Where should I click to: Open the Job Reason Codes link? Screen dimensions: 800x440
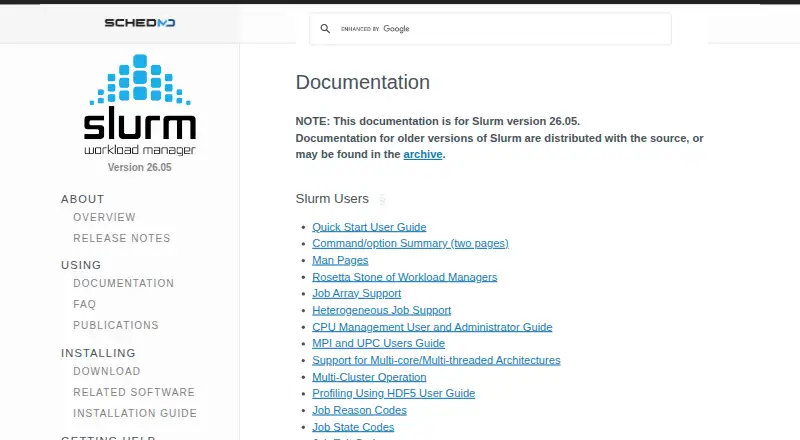point(360,410)
